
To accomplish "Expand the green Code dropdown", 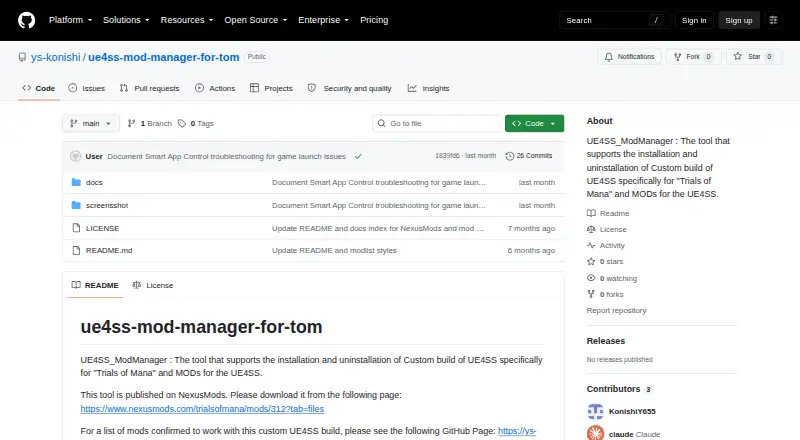I will pos(534,124).
